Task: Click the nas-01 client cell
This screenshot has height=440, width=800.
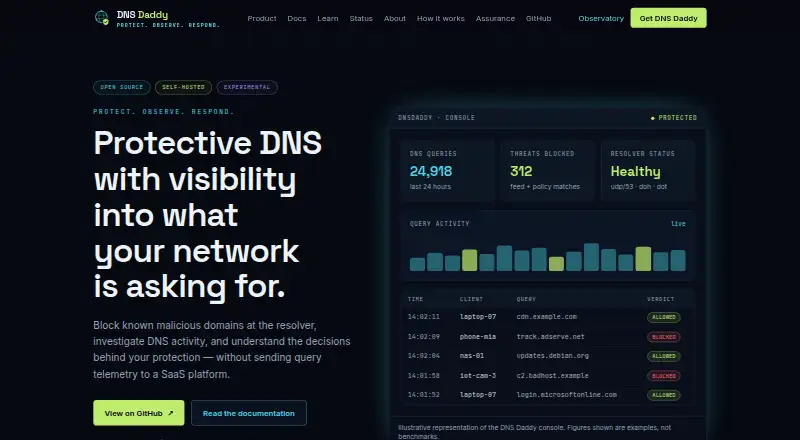Action: (x=471, y=356)
